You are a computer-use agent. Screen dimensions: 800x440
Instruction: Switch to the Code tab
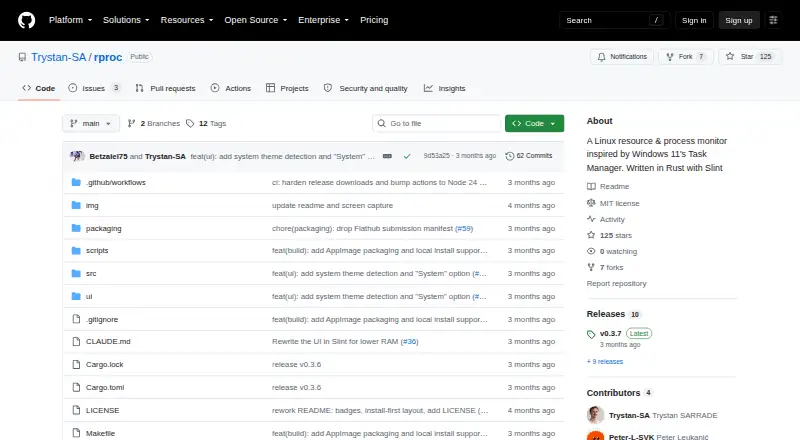coord(39,88)
